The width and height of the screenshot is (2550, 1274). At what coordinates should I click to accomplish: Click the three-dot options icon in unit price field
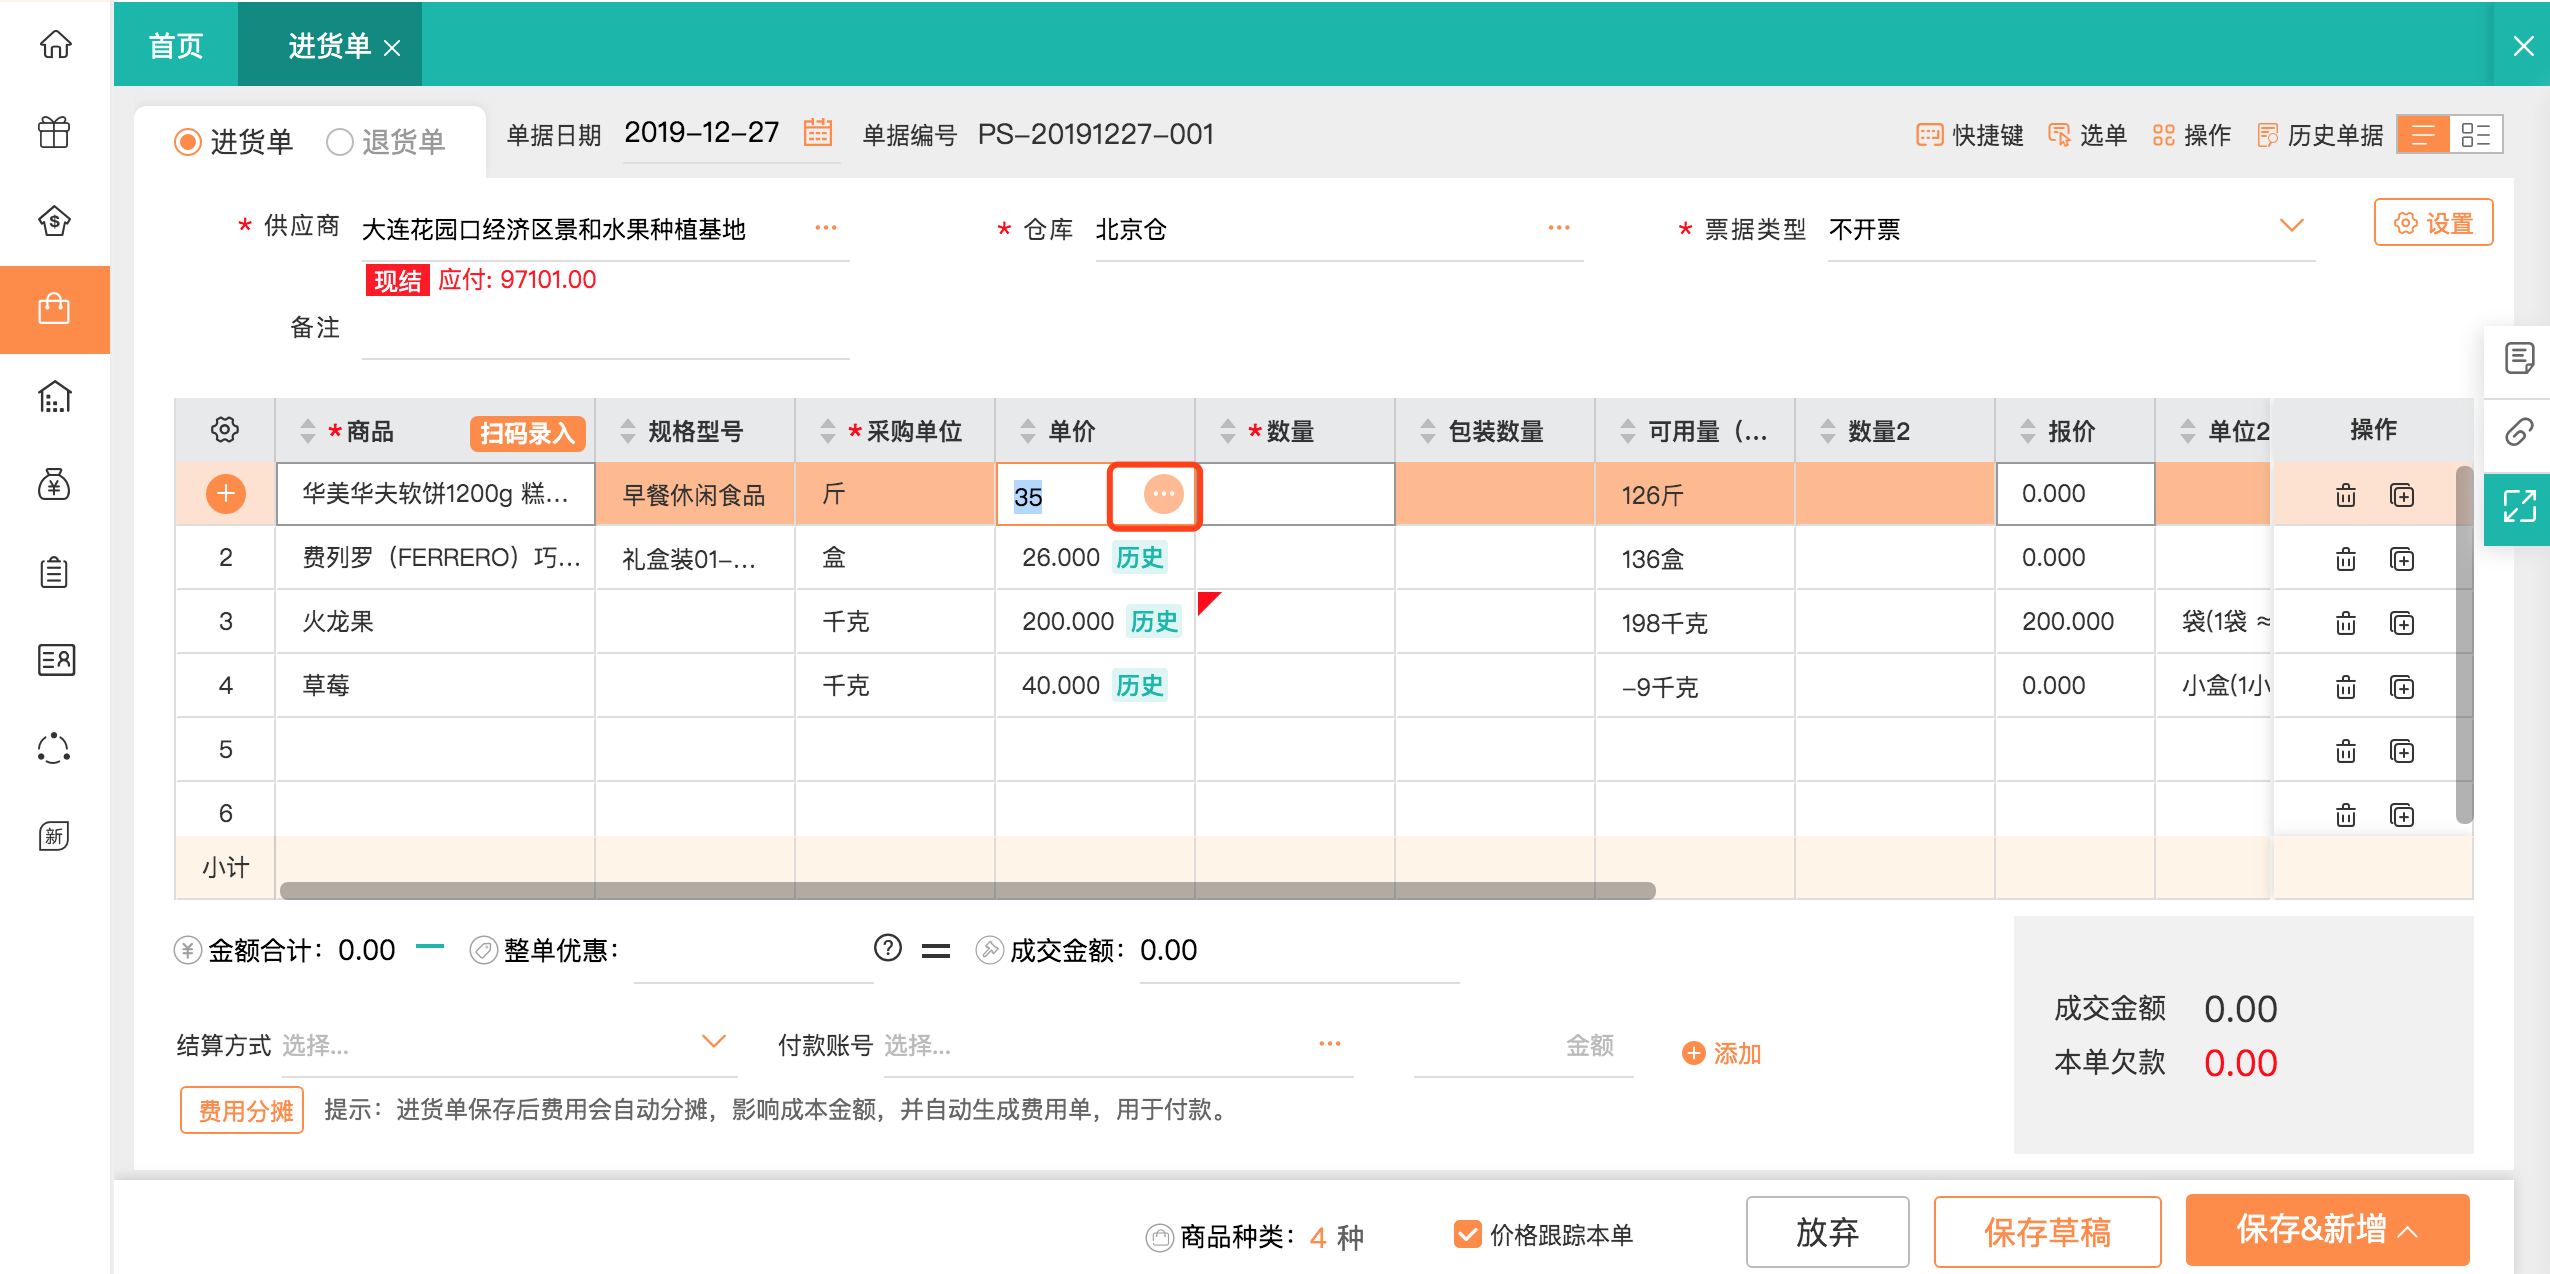pos(1161,495)
